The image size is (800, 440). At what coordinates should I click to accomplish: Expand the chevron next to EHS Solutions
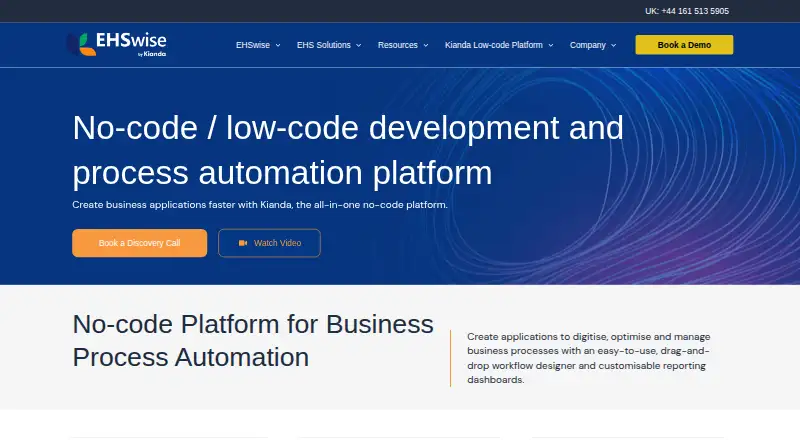pos(359,45)
